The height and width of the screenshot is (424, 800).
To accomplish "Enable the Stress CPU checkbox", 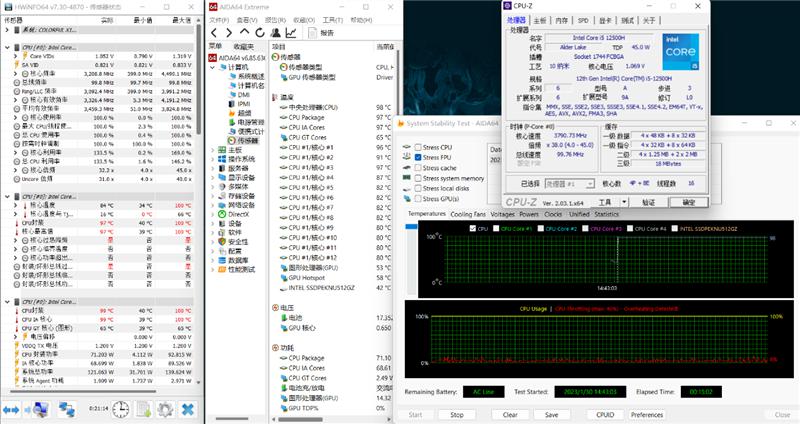I will (417, 146).
